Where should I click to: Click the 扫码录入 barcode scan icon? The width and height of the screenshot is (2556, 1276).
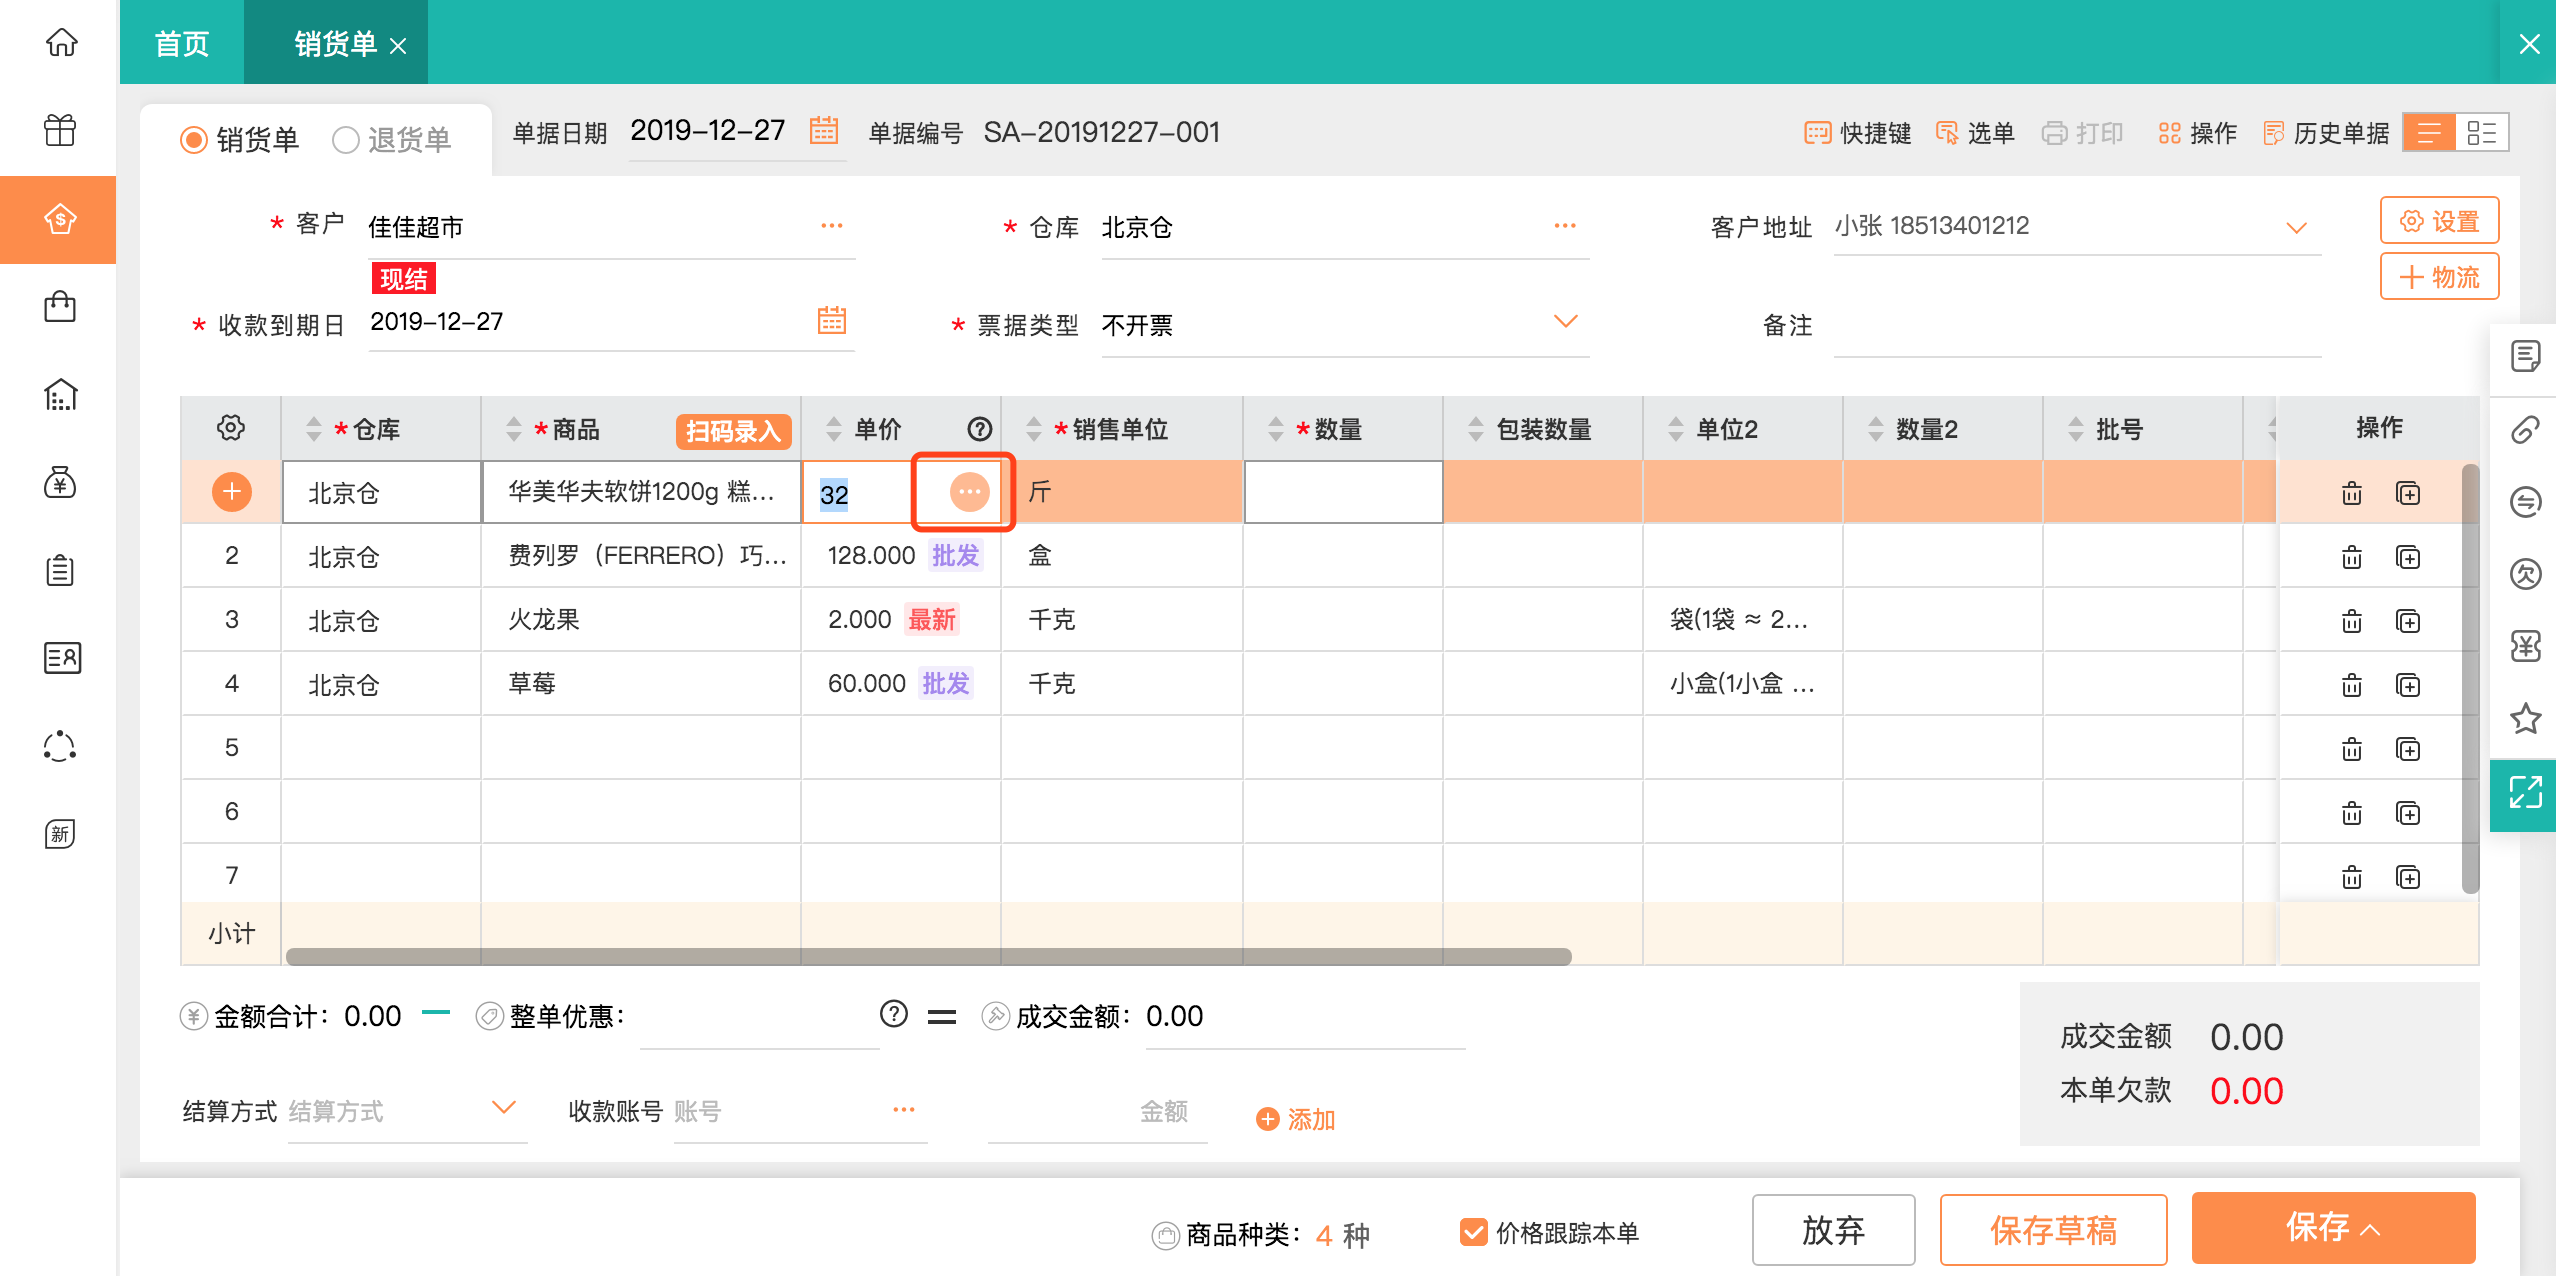coord(730,430)
